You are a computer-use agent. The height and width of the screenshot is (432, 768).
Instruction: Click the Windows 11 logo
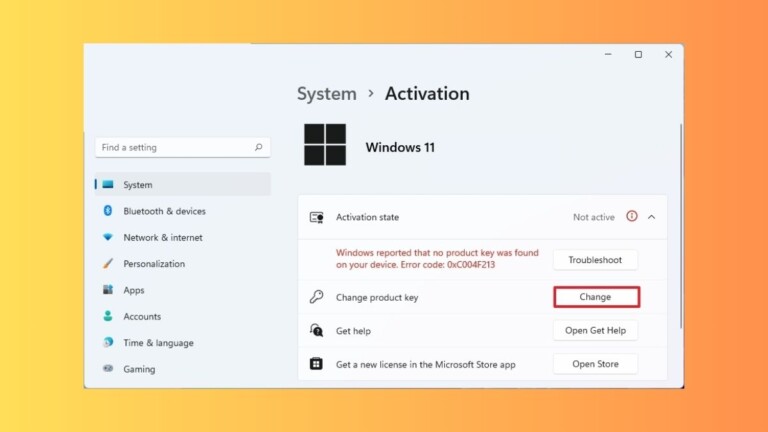(325, 144)
